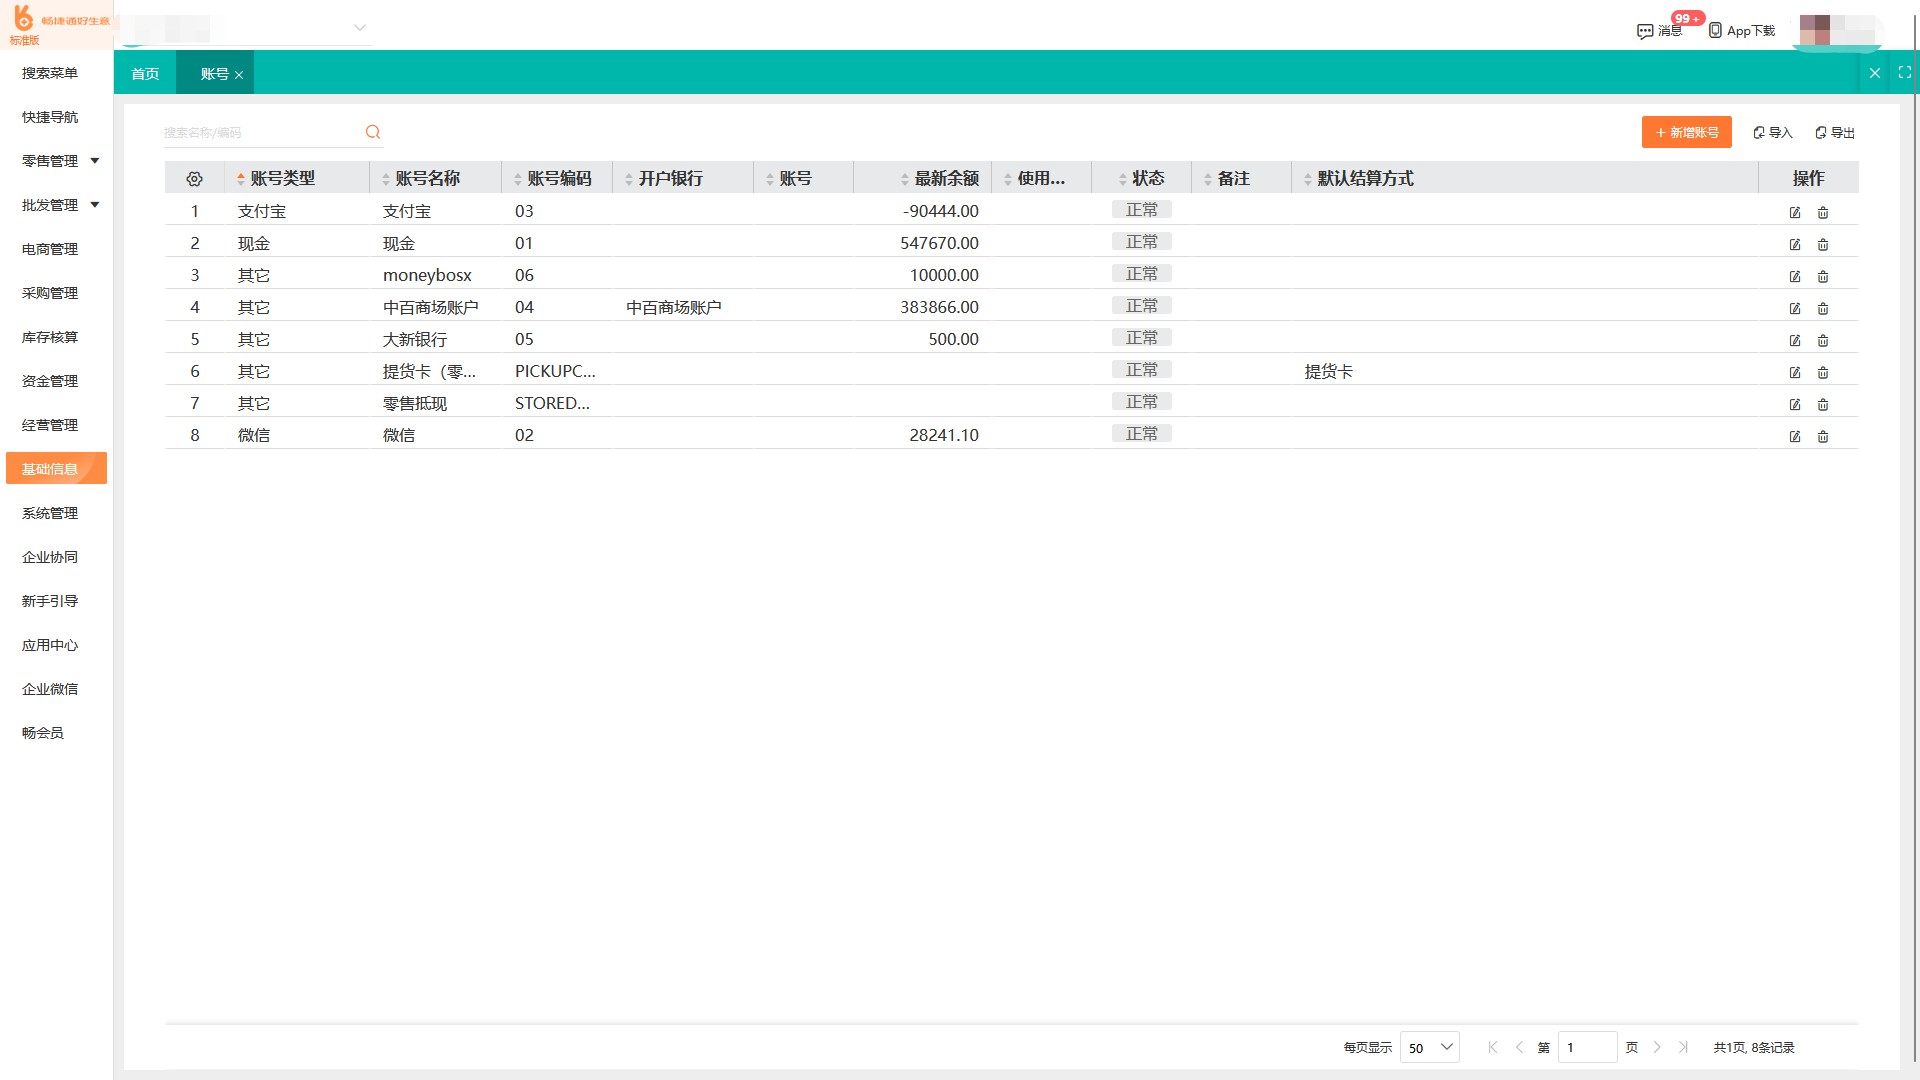Image resolution: width=1920 pixels, height=1080 pixels.
Task: Click the next page navigation arrow
Action: [x=1655, y=1046]
